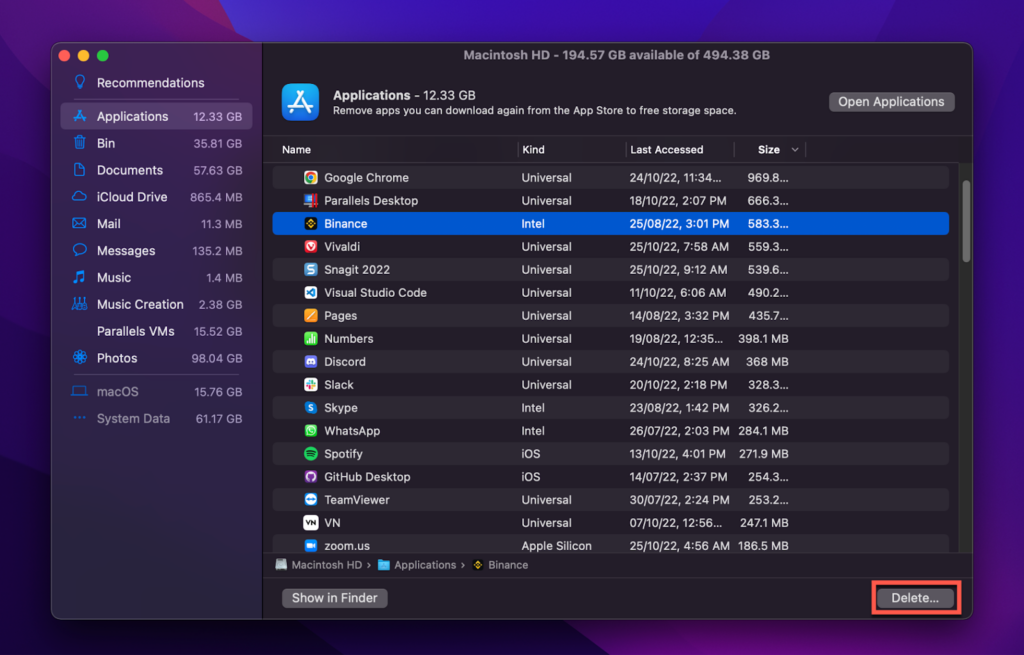Click Skype's 23/08/22 last accessed date
The height and width of the screenshot is (655, 1024).
pyautogui.click(x=679, y=408)
